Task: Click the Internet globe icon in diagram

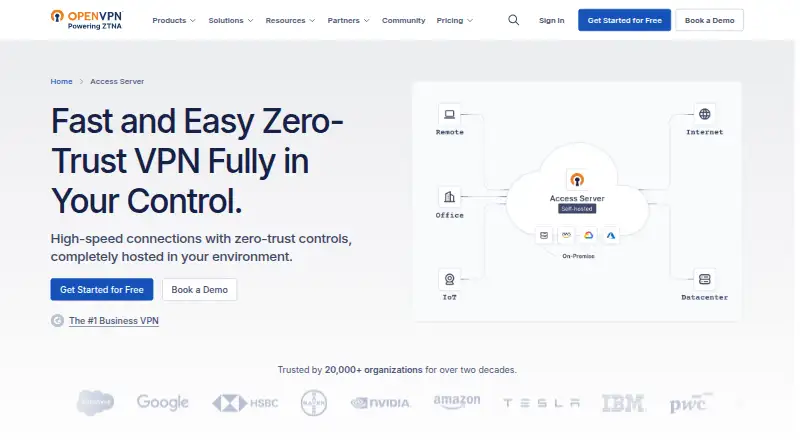Action: coord(705,114)
